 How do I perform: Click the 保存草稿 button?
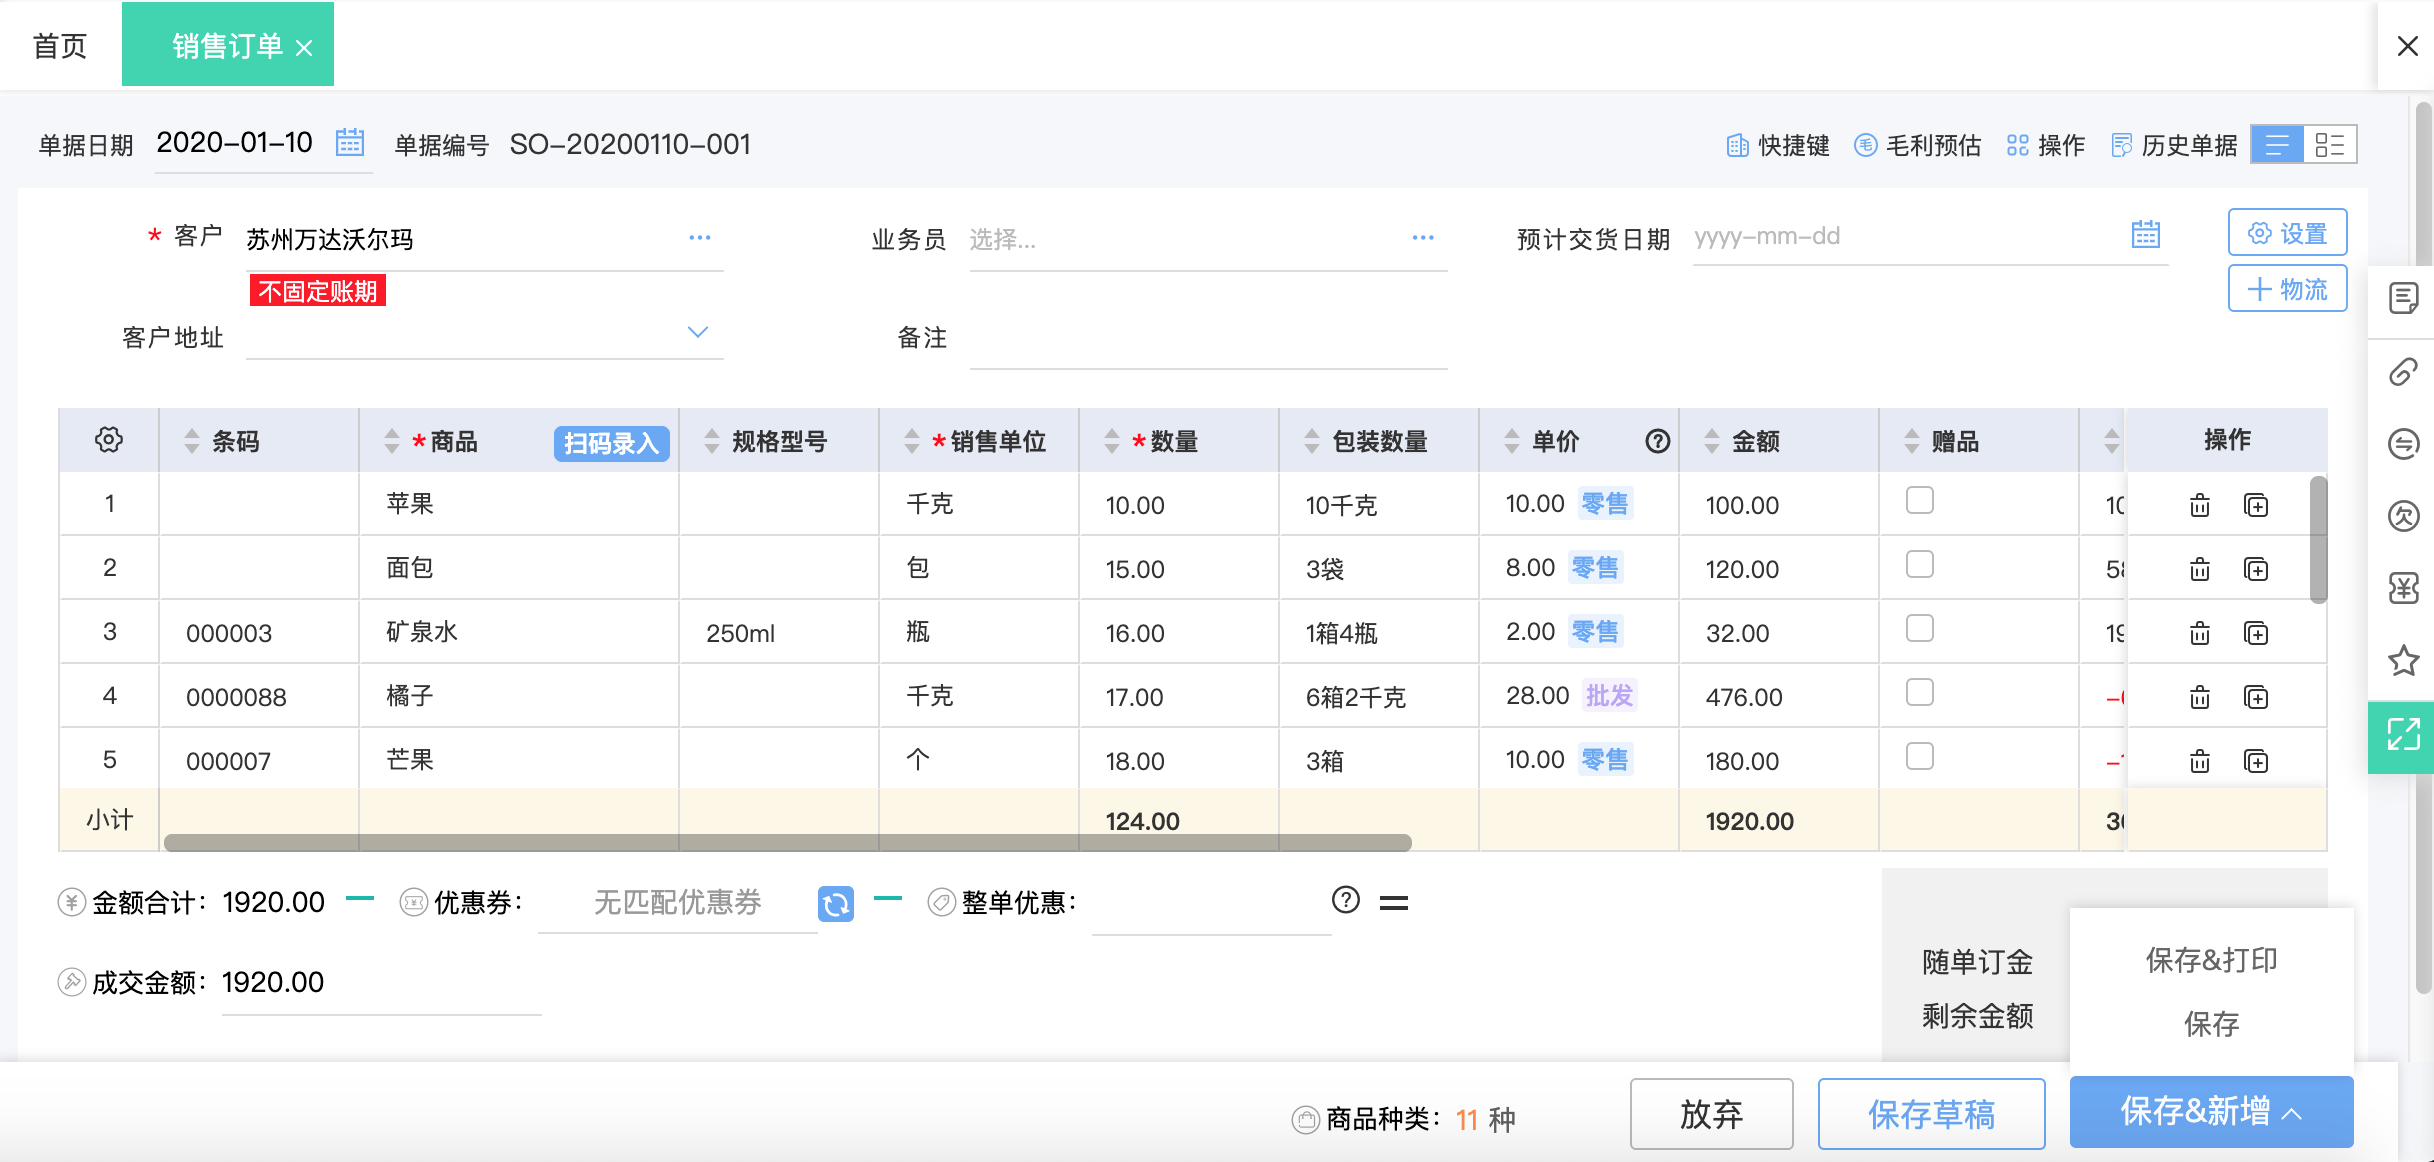(x=1930, y=1114)
